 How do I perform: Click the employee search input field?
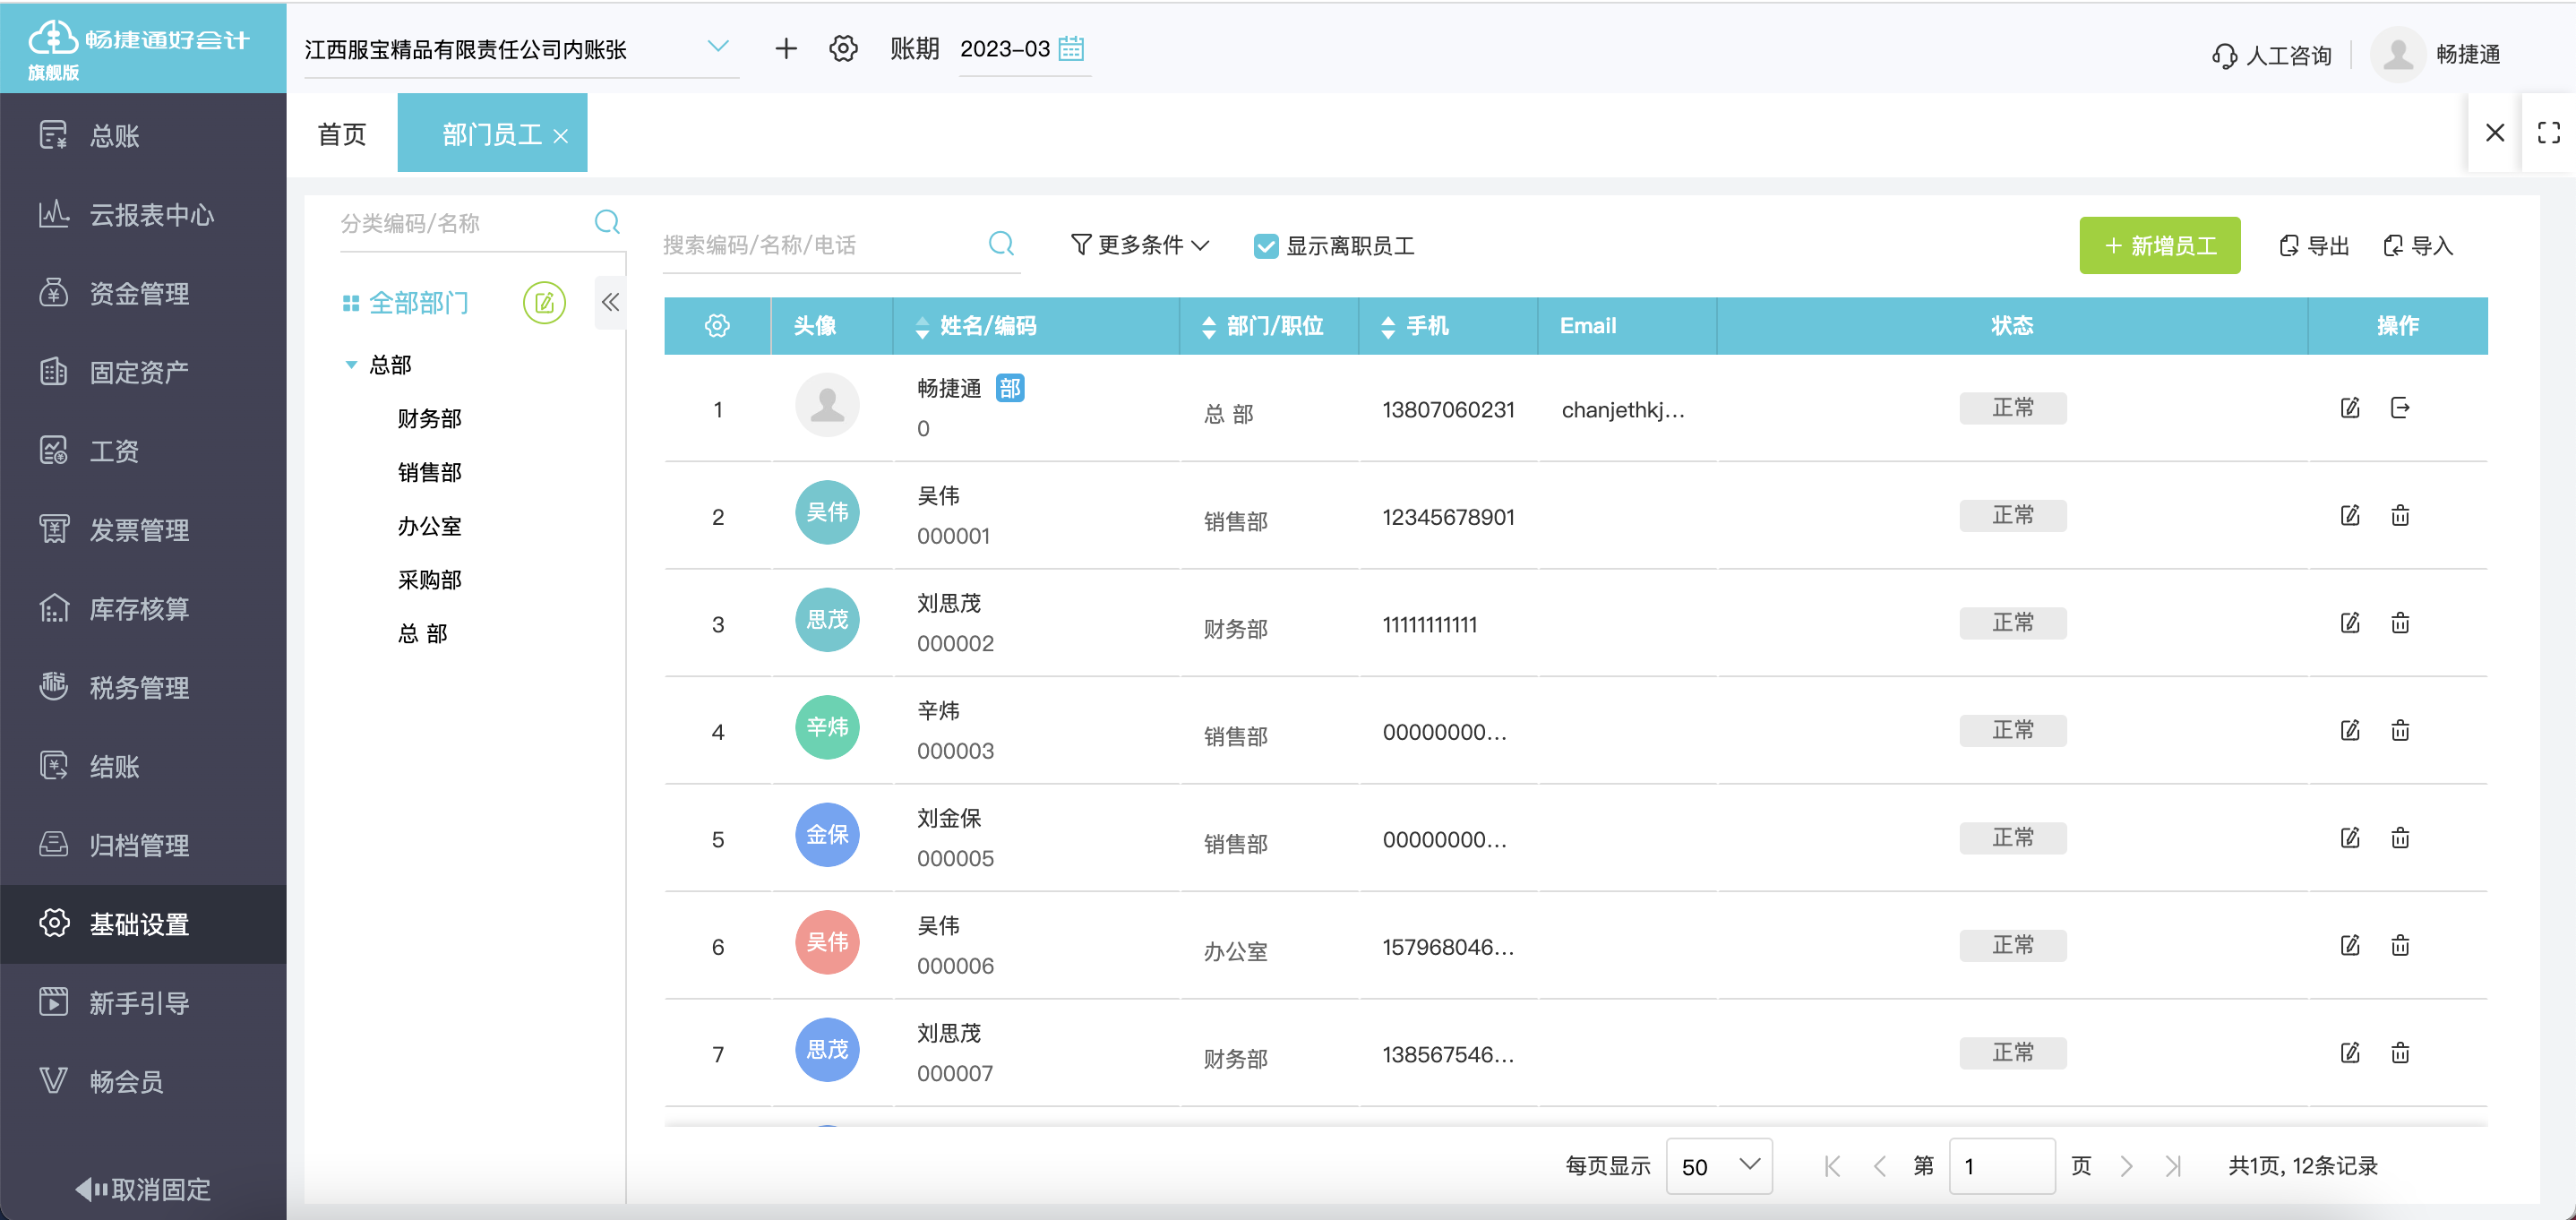pos(821,246)
